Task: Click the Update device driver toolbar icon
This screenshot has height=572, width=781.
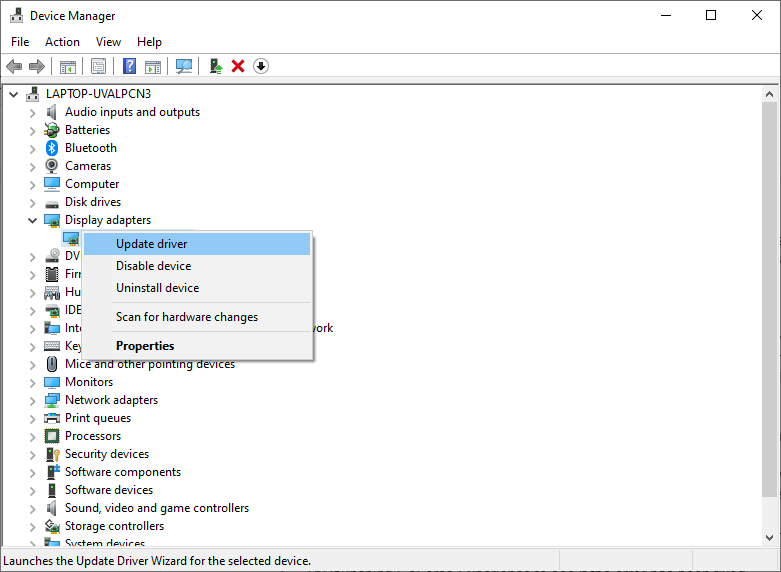Action: [215, 66]
